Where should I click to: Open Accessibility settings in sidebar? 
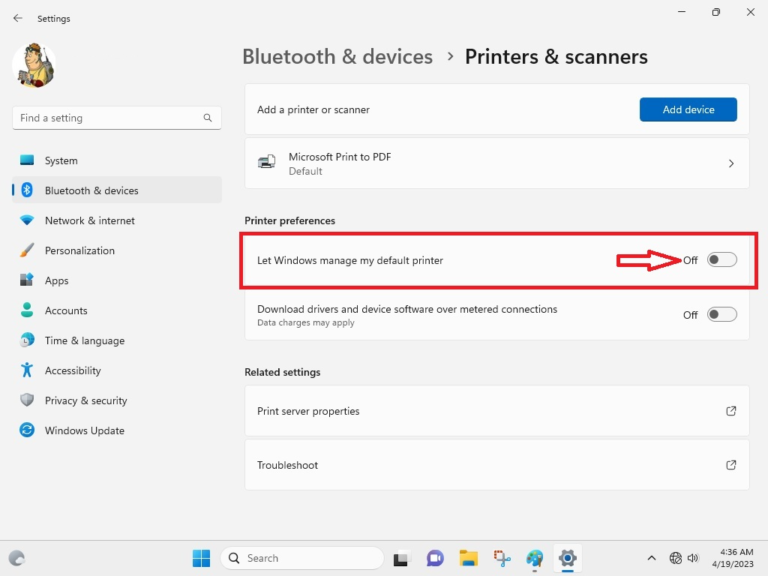tap(117, 370)
